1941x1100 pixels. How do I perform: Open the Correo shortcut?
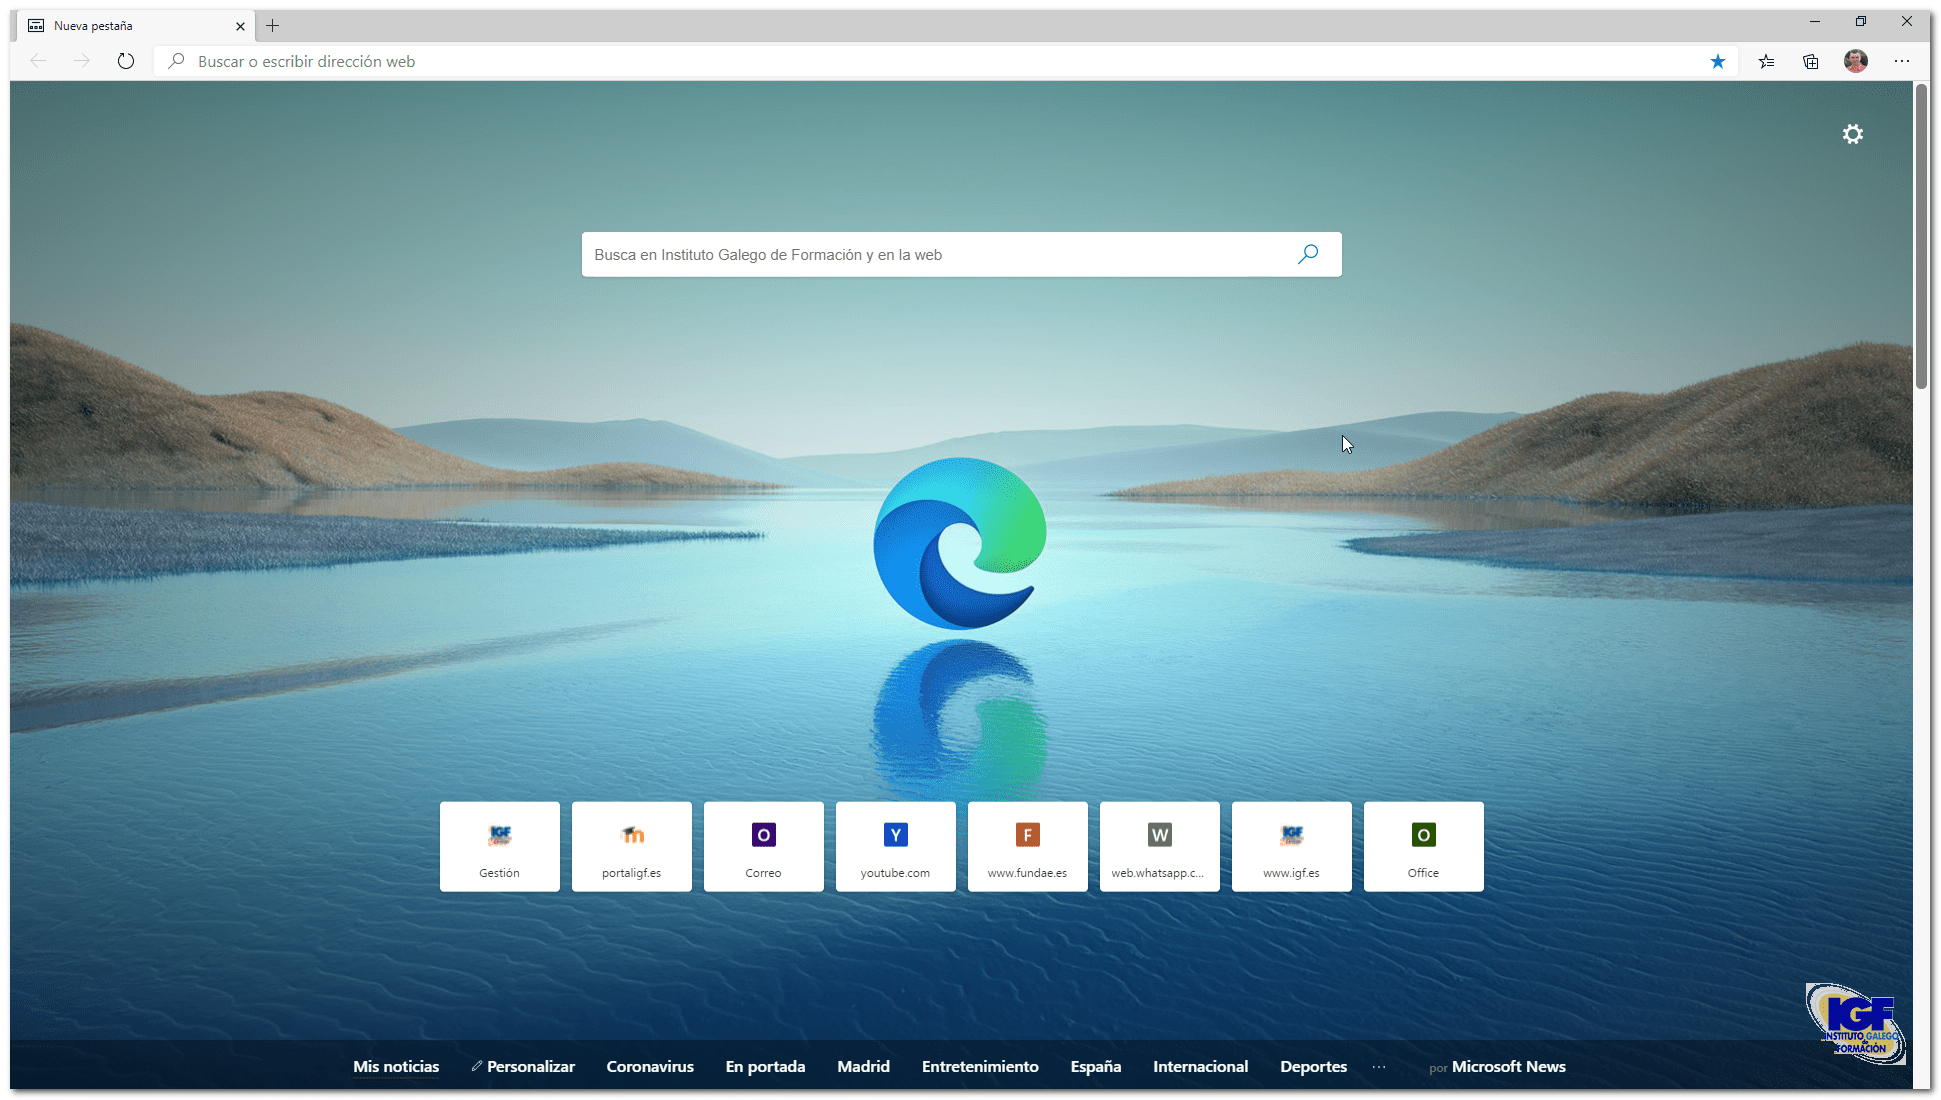coord(761,845)
